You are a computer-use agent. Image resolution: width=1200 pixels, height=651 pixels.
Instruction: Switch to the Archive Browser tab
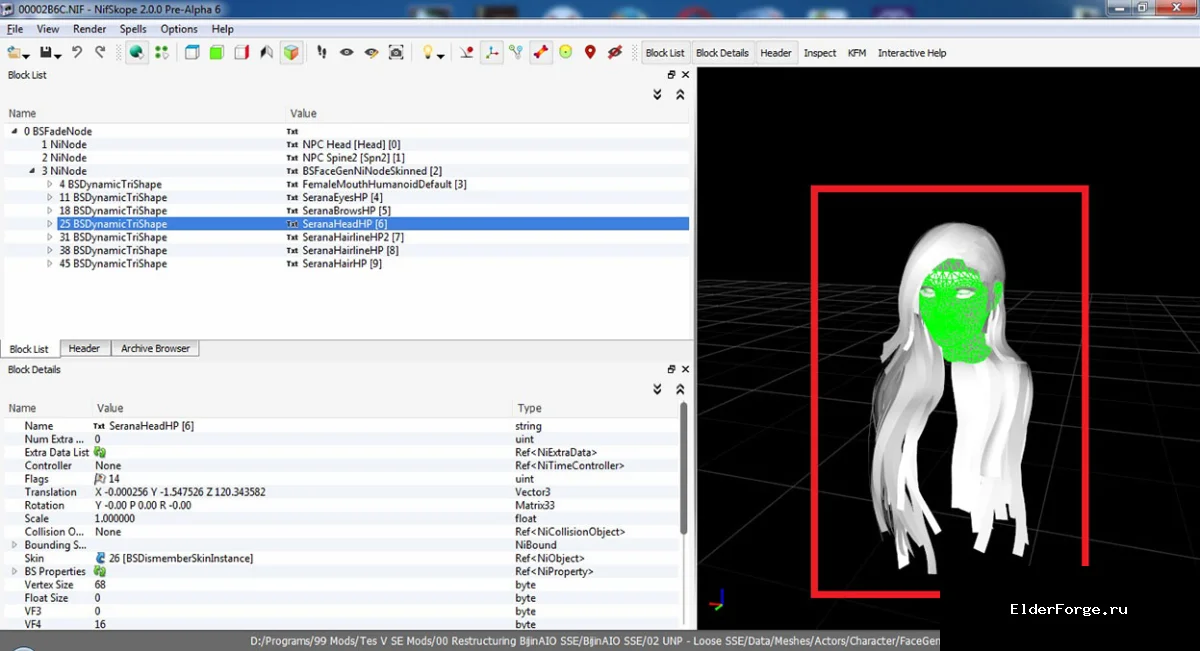pos(155,348)
